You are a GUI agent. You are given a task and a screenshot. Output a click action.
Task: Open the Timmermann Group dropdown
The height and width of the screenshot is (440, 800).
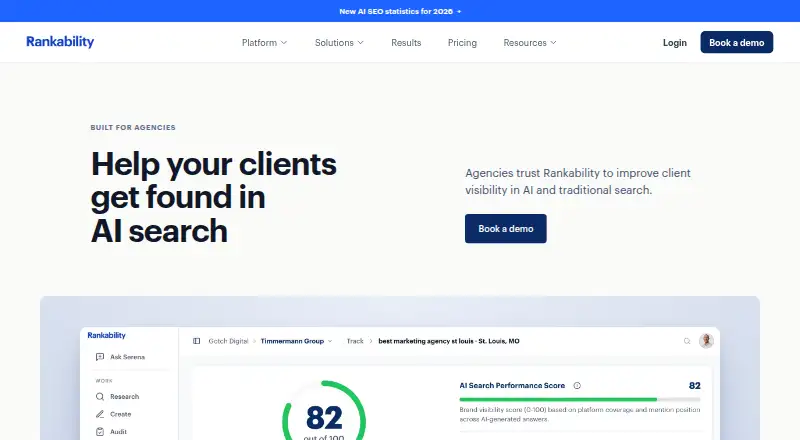click(x=296, y=341)
